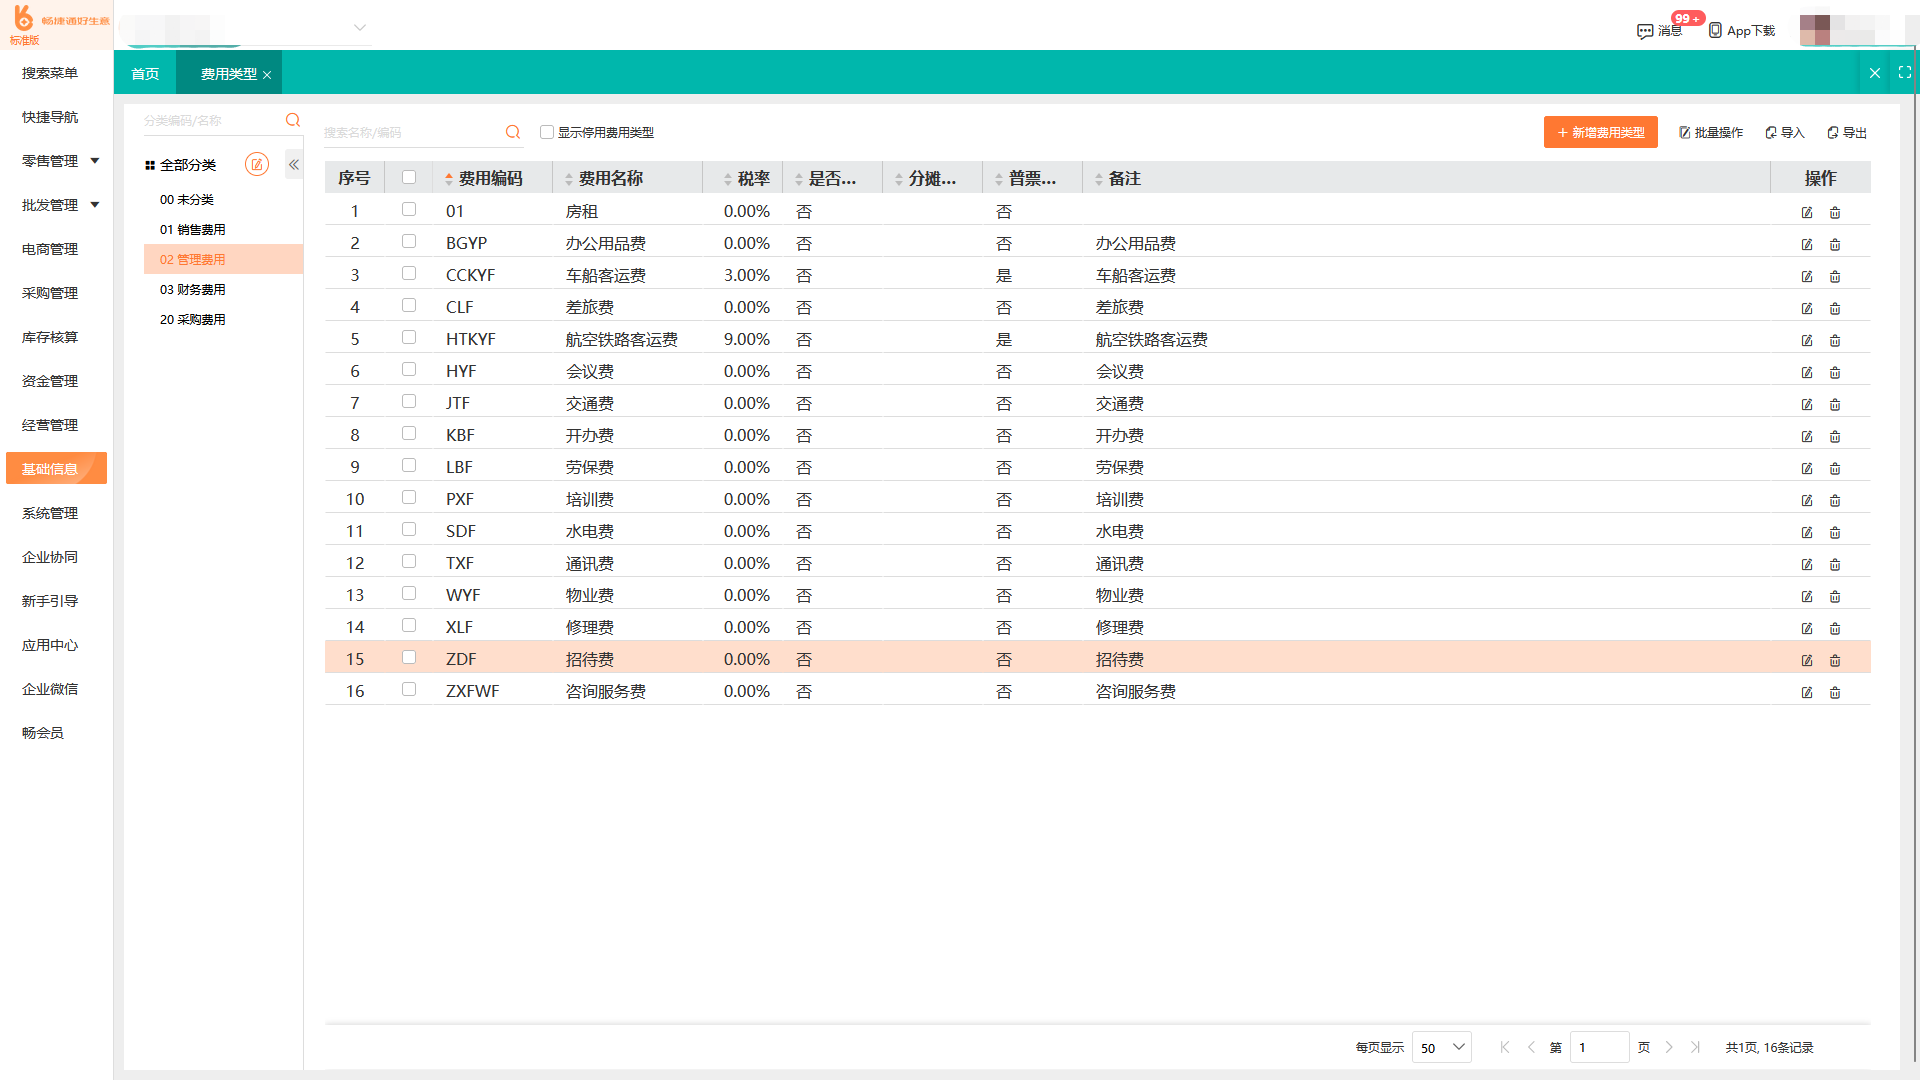Click the delete icon for ZXFWF row
This screenshot has height=1080, width=1920.
pyautogui.click(x=1836, y=691)
